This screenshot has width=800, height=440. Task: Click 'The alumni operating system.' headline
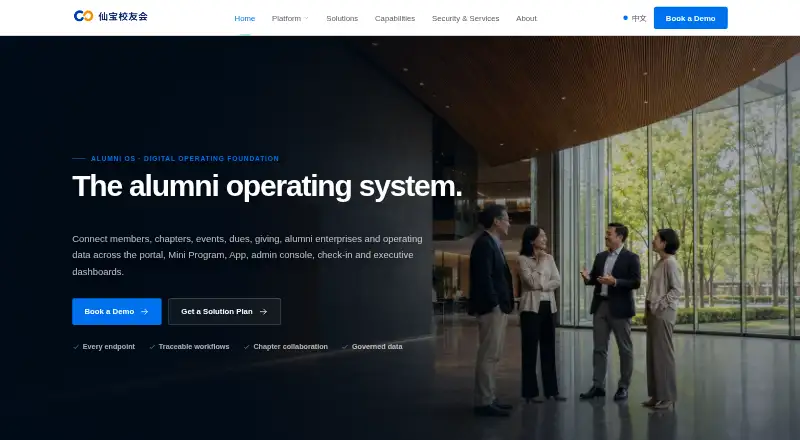click(267, 186)
